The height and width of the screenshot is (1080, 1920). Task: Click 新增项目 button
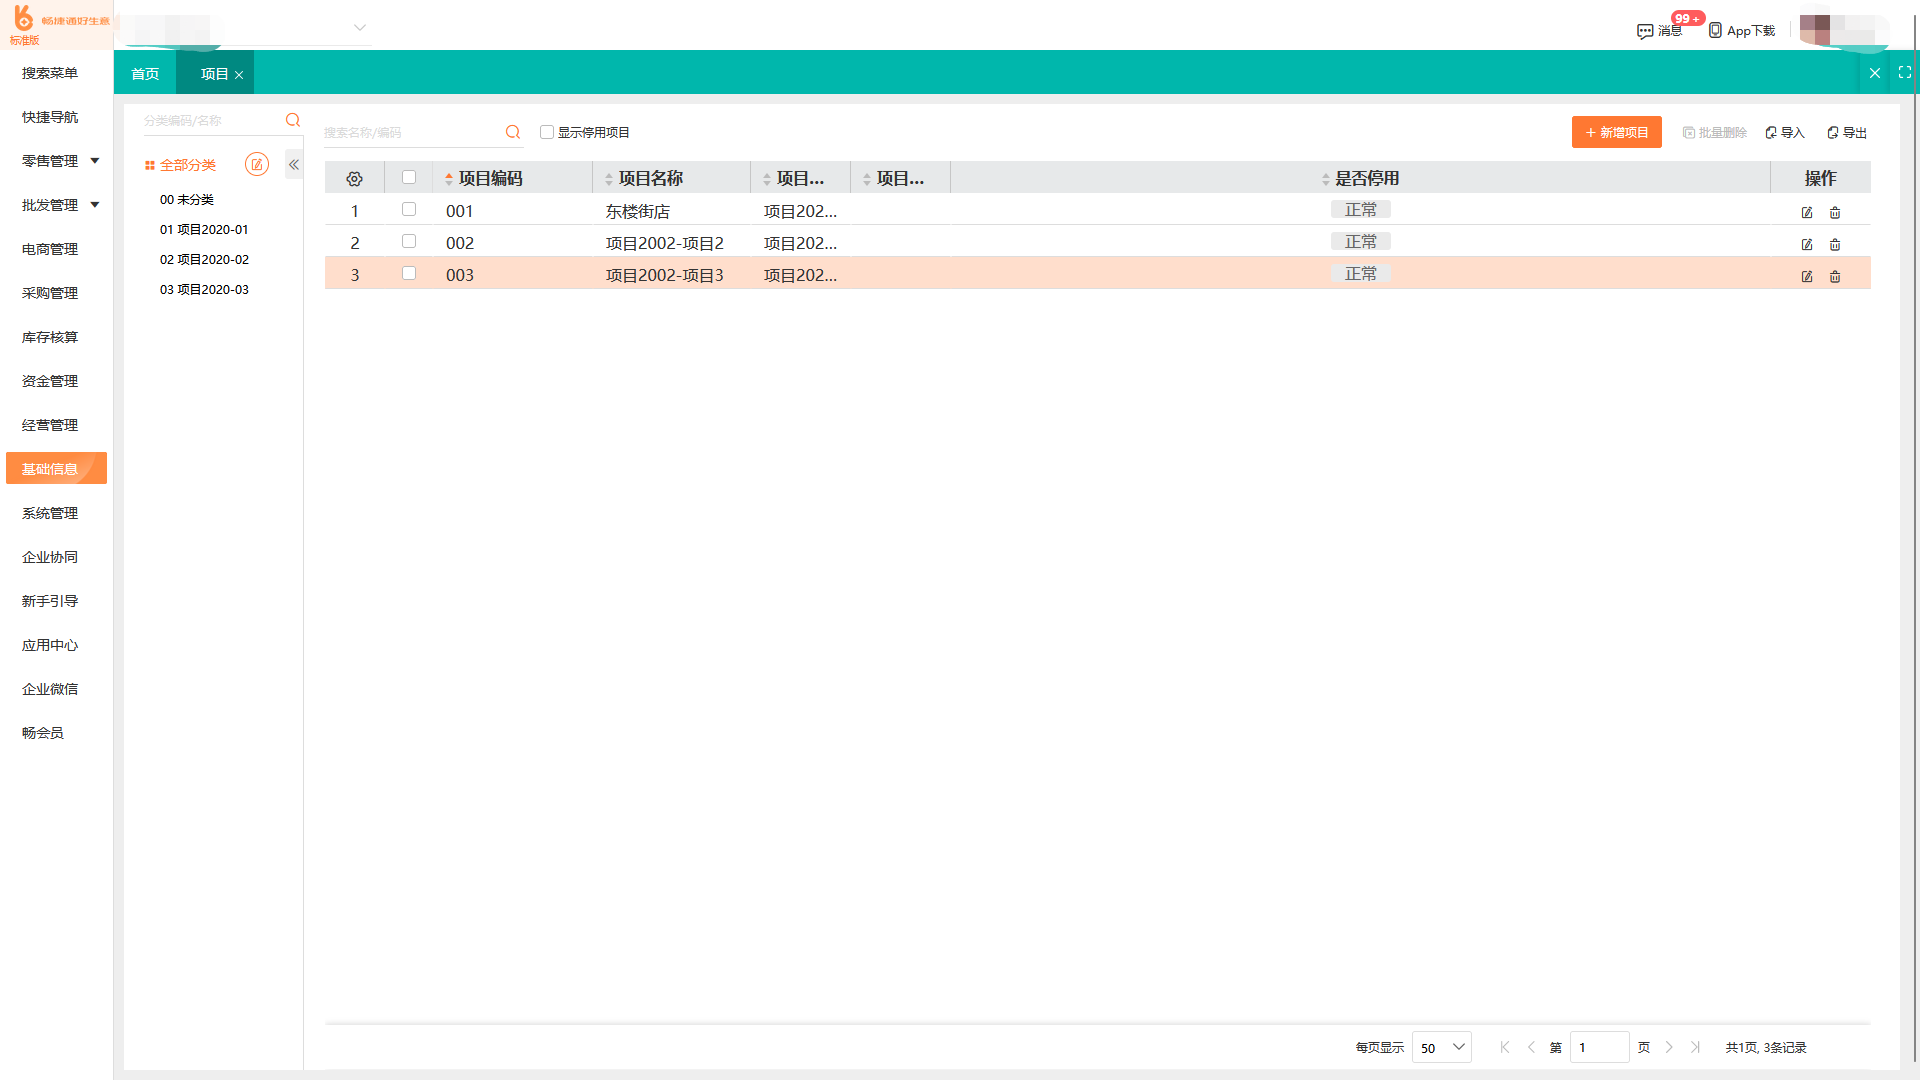[x=1615, y=132]
